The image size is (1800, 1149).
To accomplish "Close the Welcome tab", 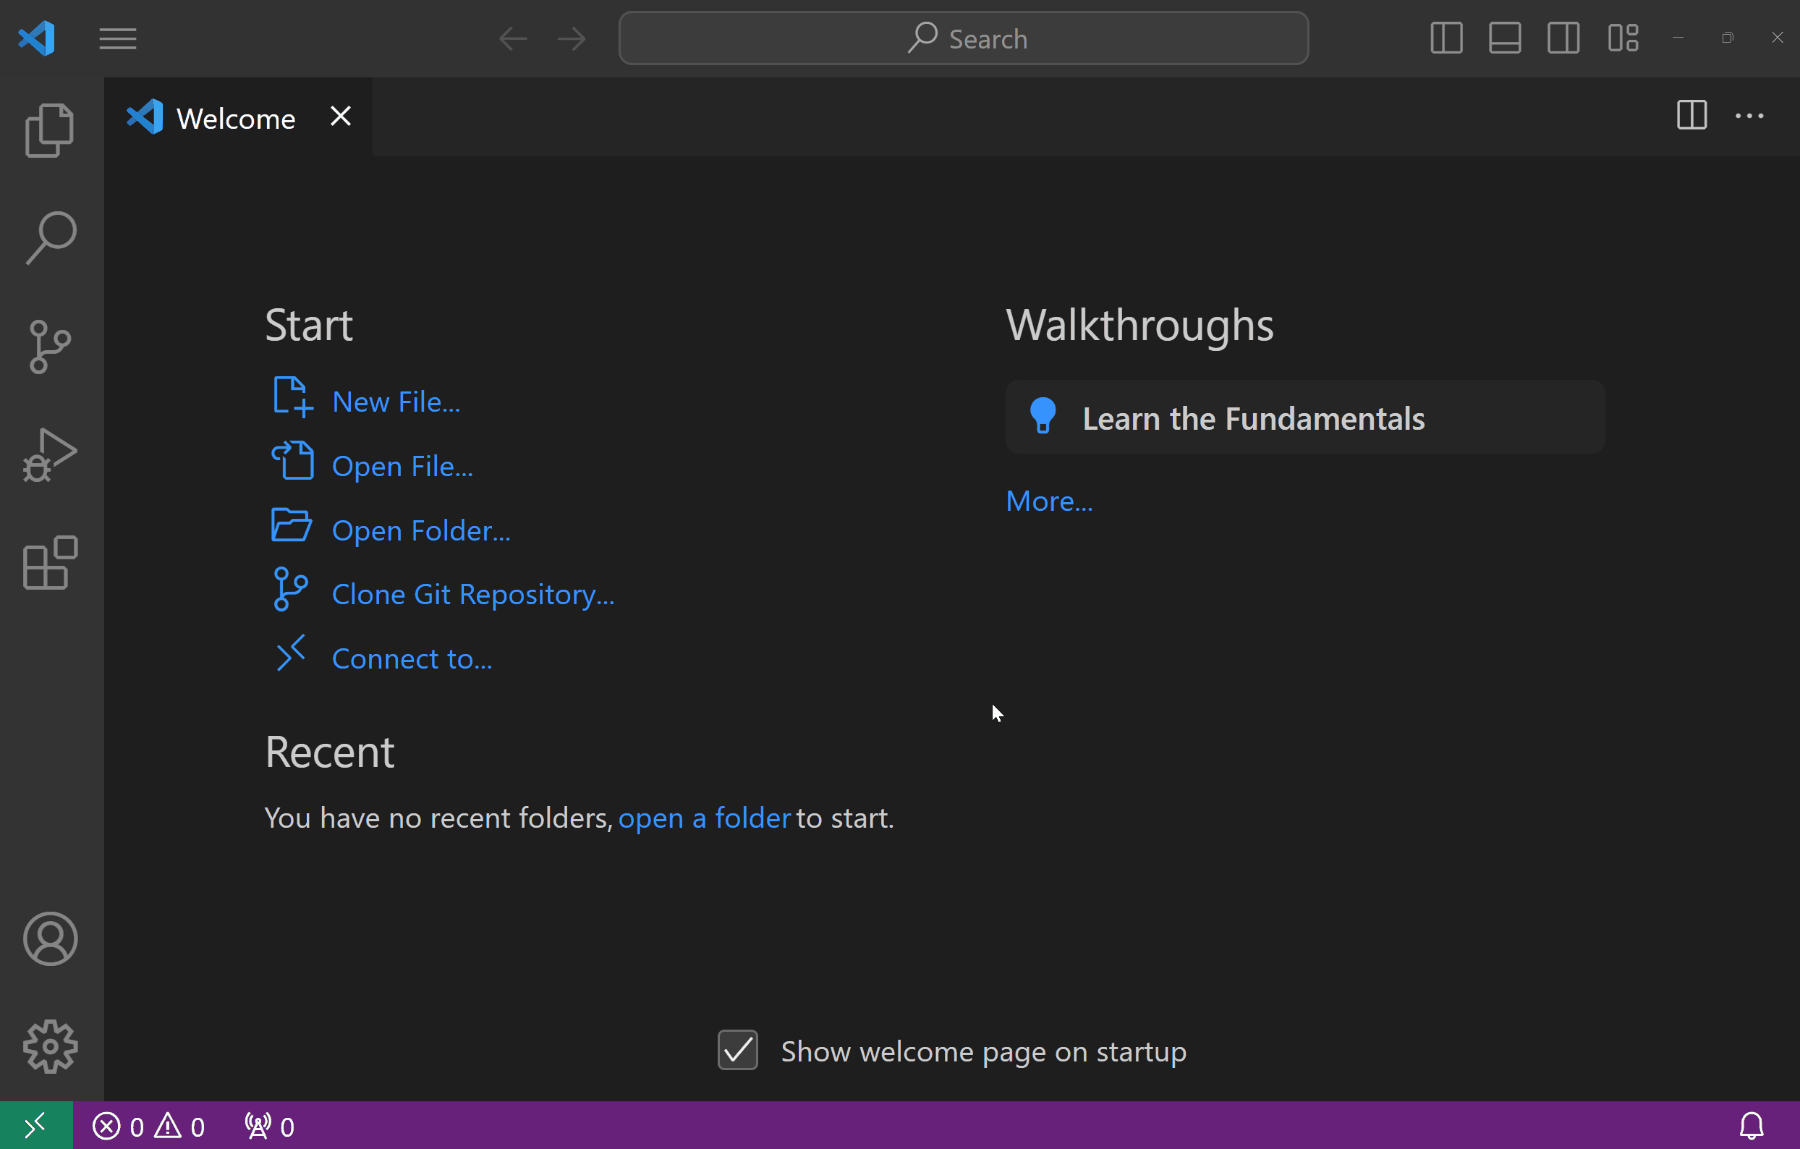I will 340,116.
